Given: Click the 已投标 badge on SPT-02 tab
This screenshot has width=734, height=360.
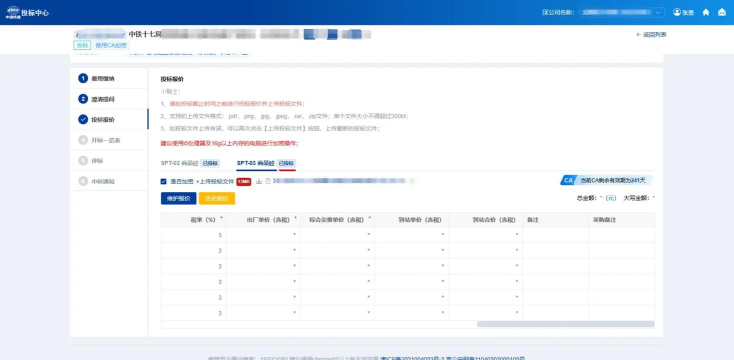Looking at the screenshot, I should tap(210, 163).
